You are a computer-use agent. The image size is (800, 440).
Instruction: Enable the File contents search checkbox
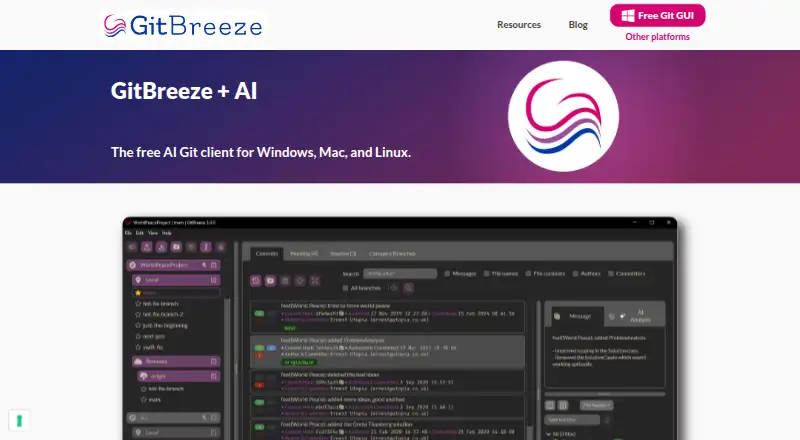click(x=529, y=274)
